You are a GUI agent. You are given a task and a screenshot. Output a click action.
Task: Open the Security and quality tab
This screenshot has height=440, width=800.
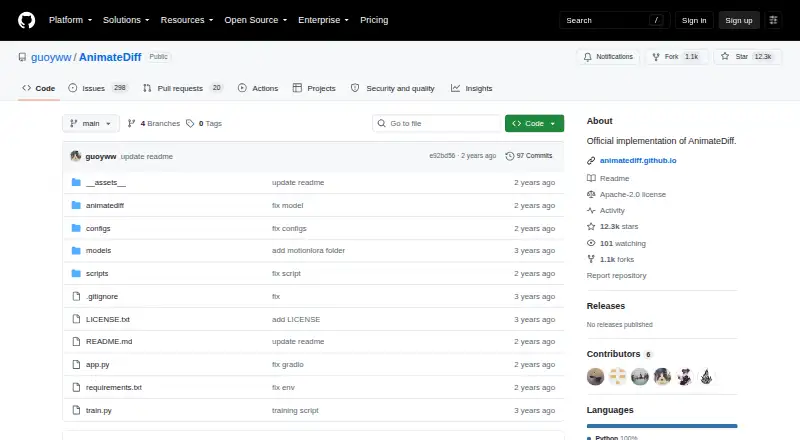[x=393, y=88]
